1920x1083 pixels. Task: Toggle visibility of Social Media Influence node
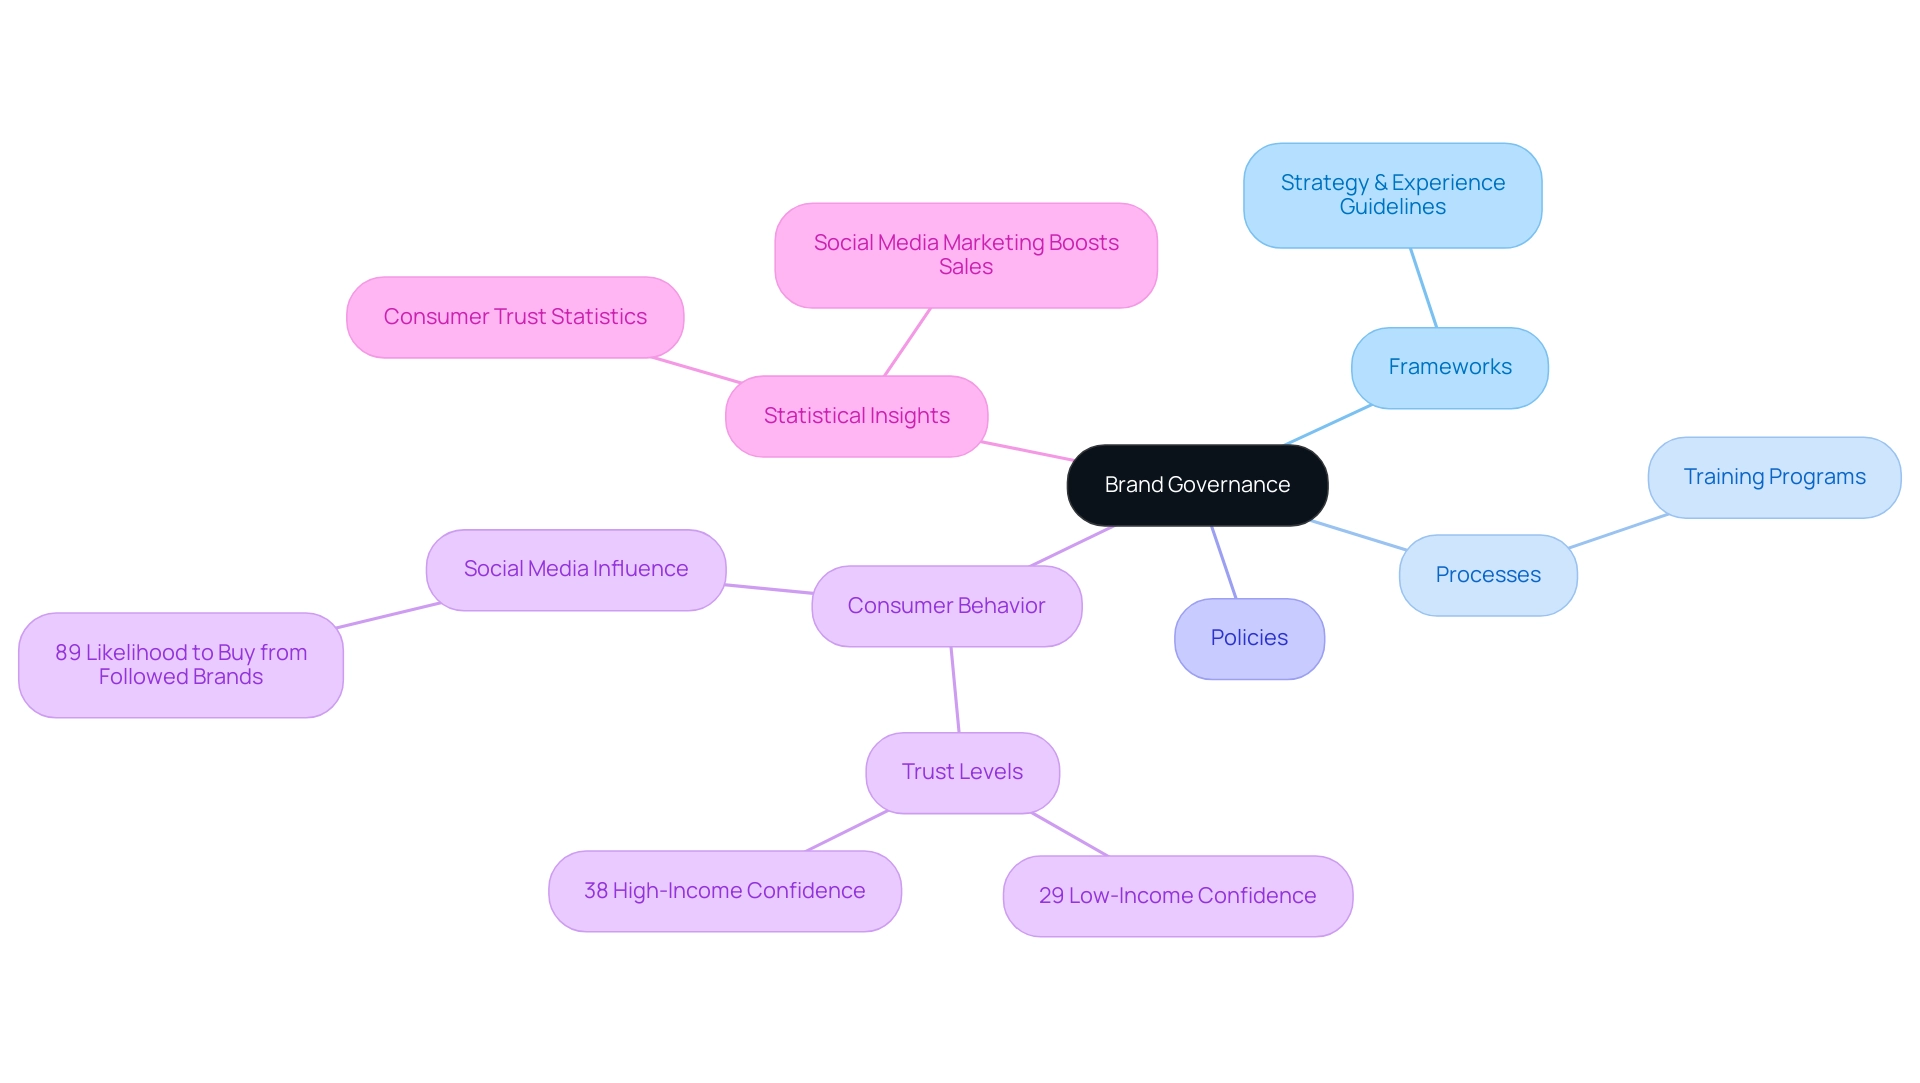pos(575,569)
